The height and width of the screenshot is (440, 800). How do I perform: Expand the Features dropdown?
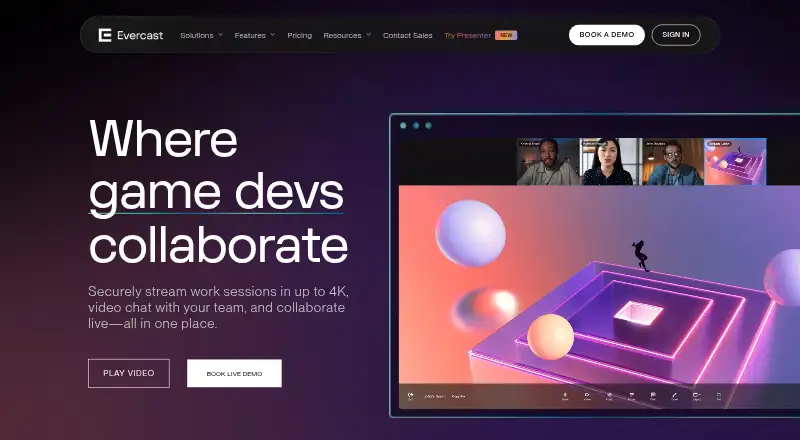point(255,35)
